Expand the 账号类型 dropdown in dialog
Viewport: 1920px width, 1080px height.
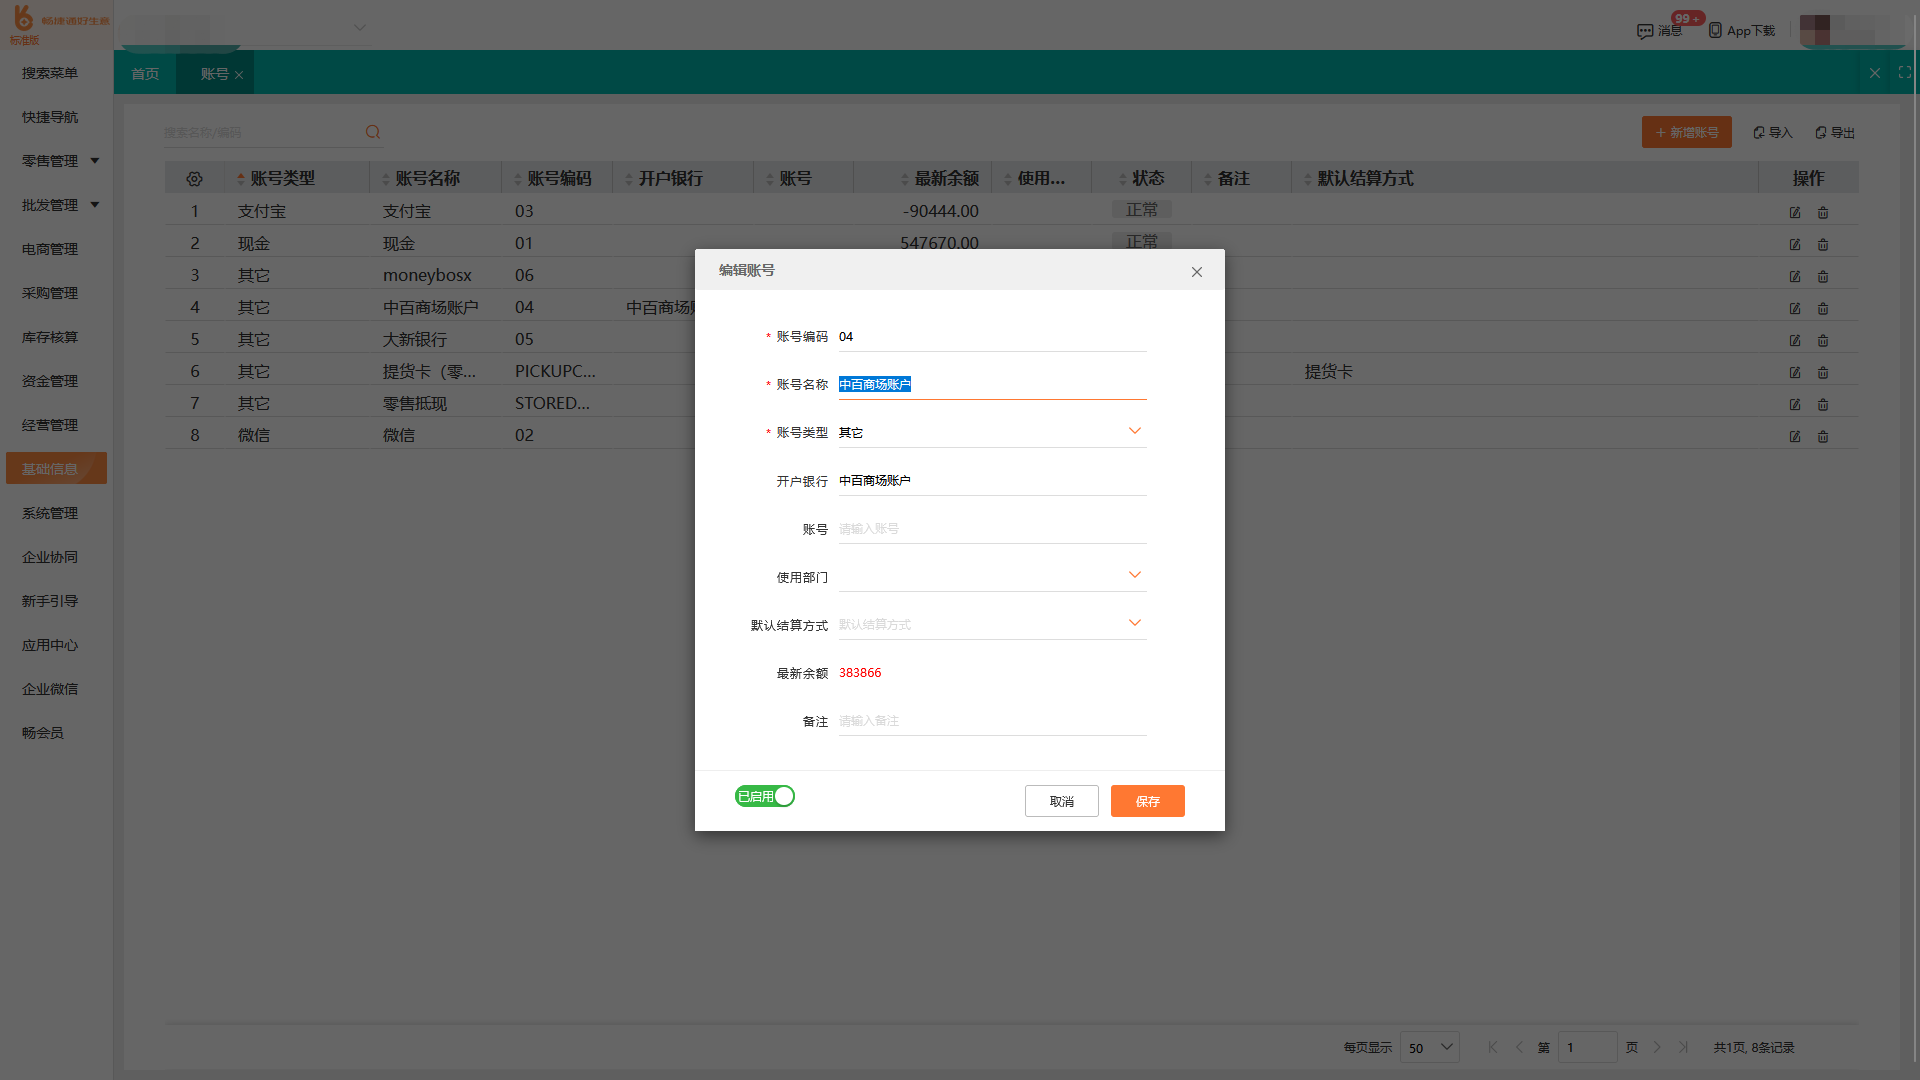[1134, 431]
